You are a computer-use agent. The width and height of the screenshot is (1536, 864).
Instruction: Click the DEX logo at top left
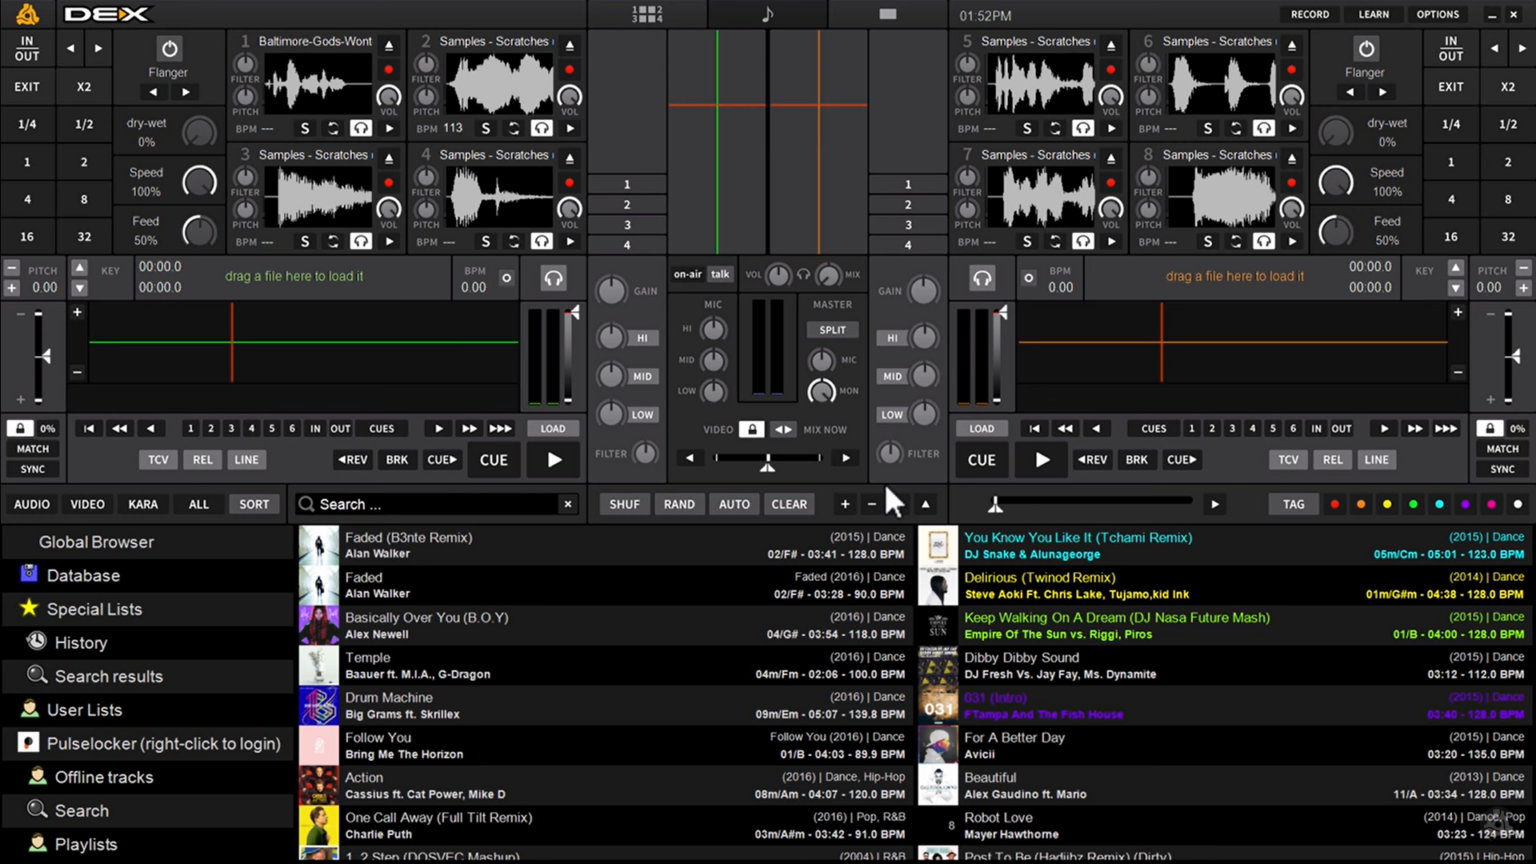pyautogui.click(x=108, y=14)
